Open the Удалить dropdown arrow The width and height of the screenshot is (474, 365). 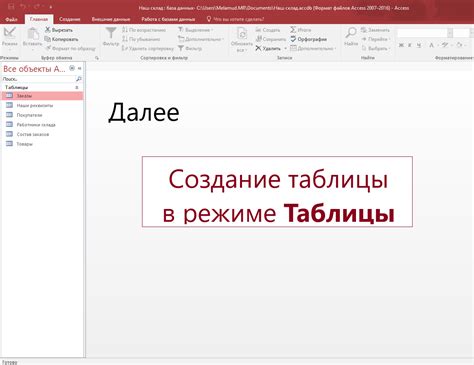286,49
